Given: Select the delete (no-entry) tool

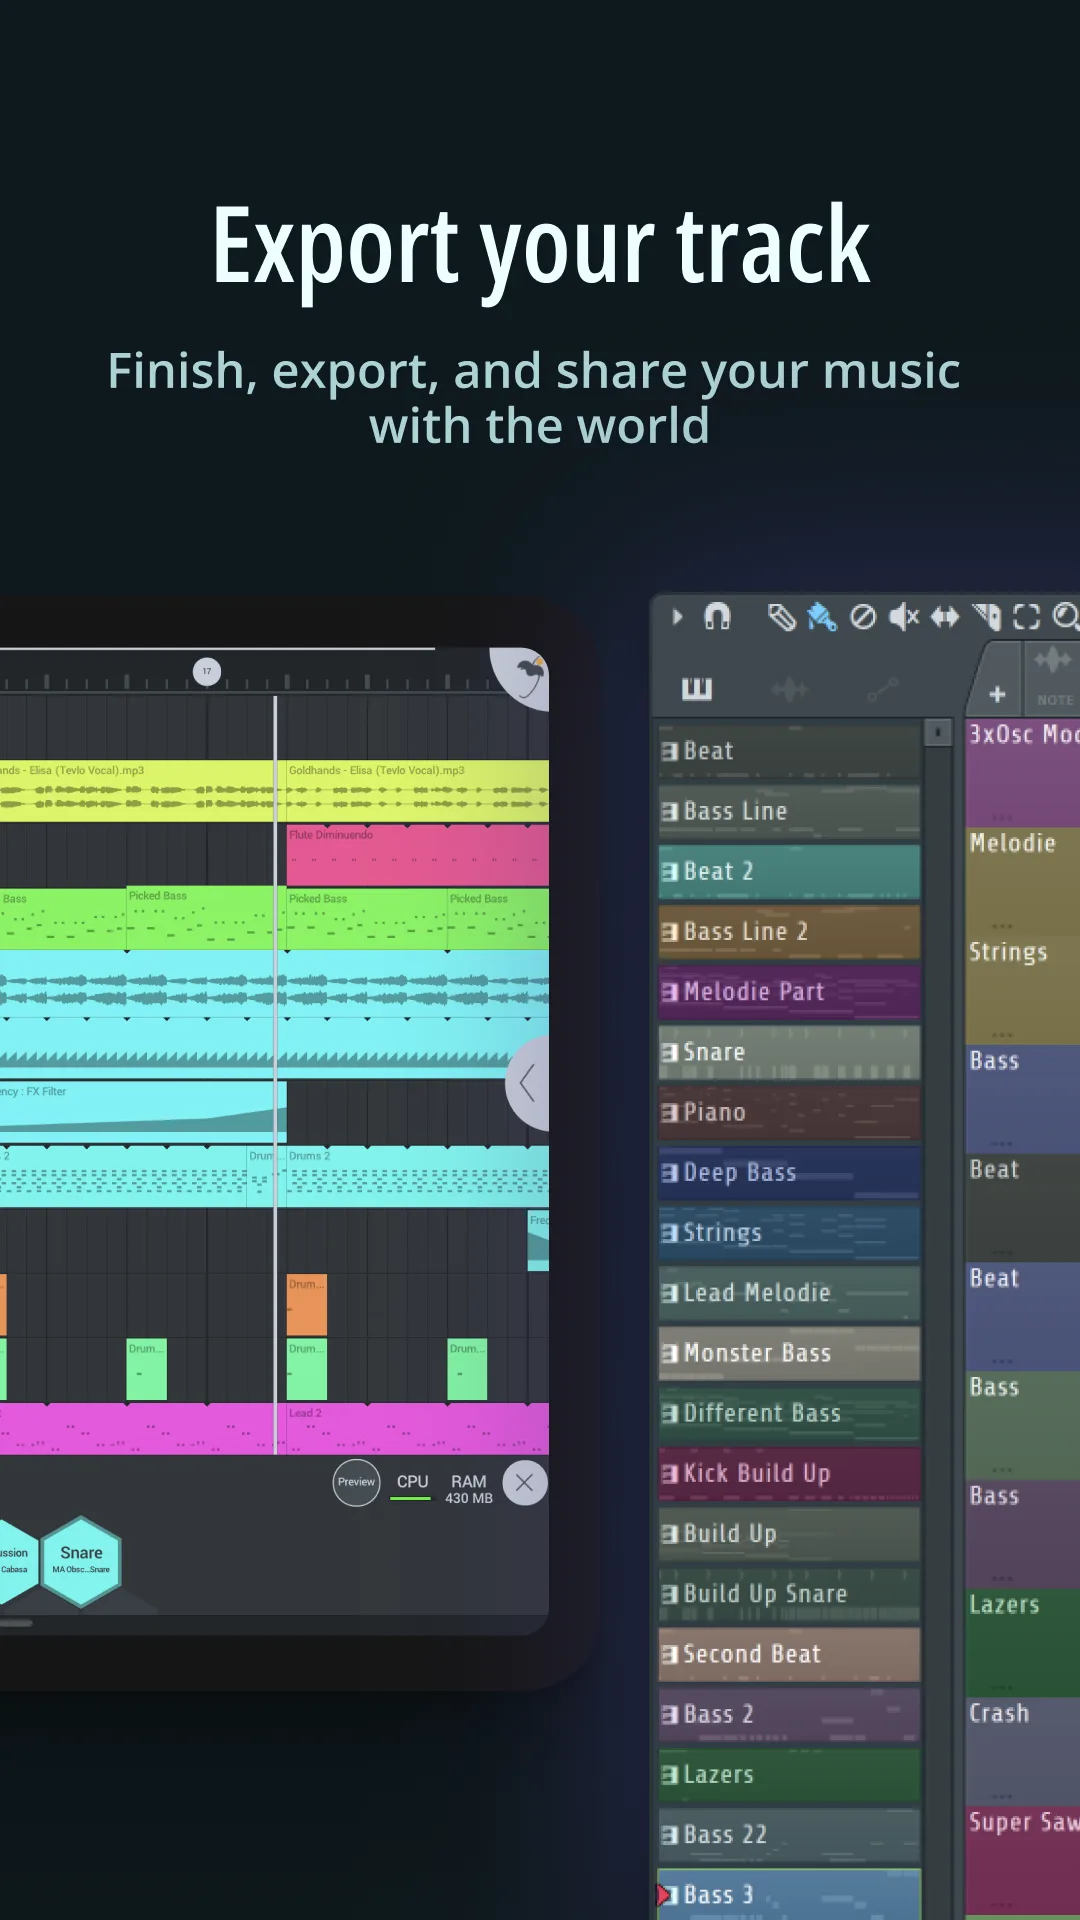Looking at the screenshot, I should pyautogui.click(x=863, y=617).
